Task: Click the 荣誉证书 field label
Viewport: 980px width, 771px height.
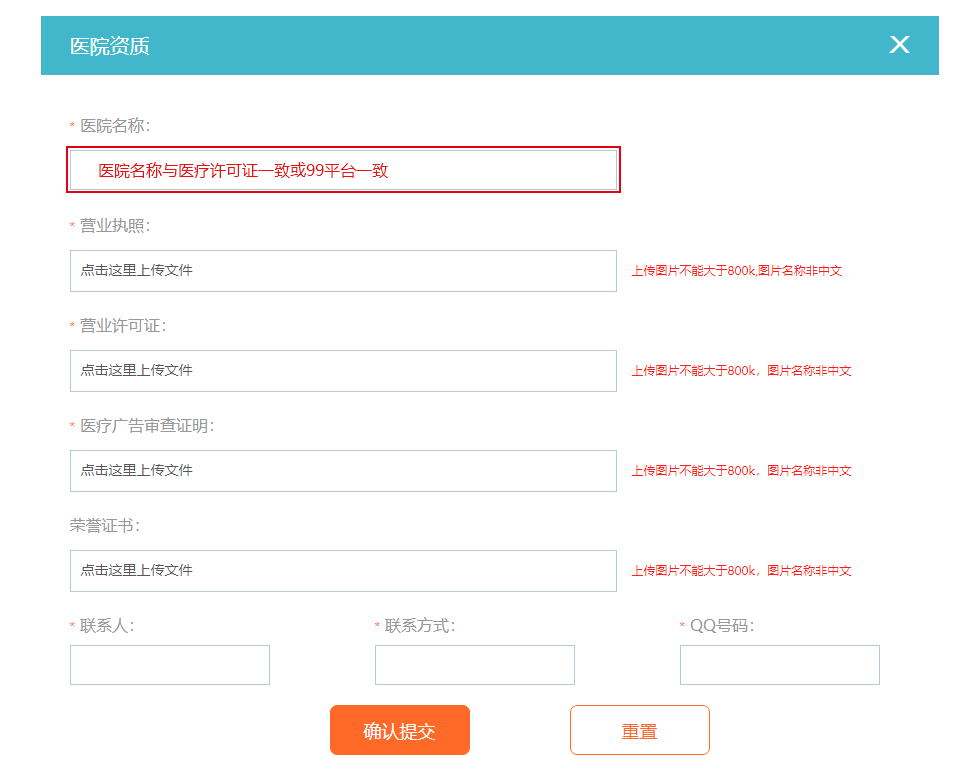Action: pos(105,526)
